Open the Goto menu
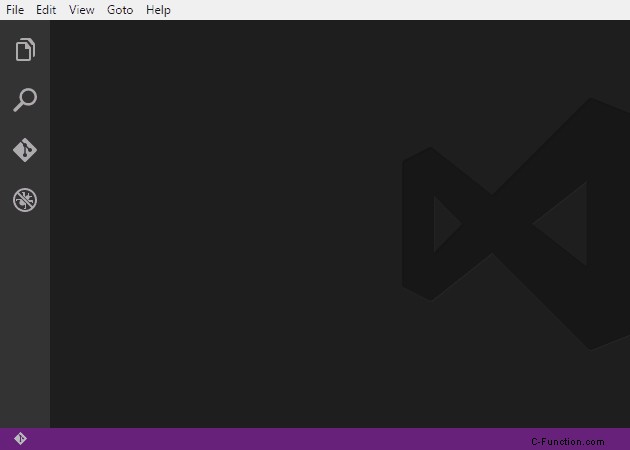This screenshot has width=630, height=450. tap(120, 10)
